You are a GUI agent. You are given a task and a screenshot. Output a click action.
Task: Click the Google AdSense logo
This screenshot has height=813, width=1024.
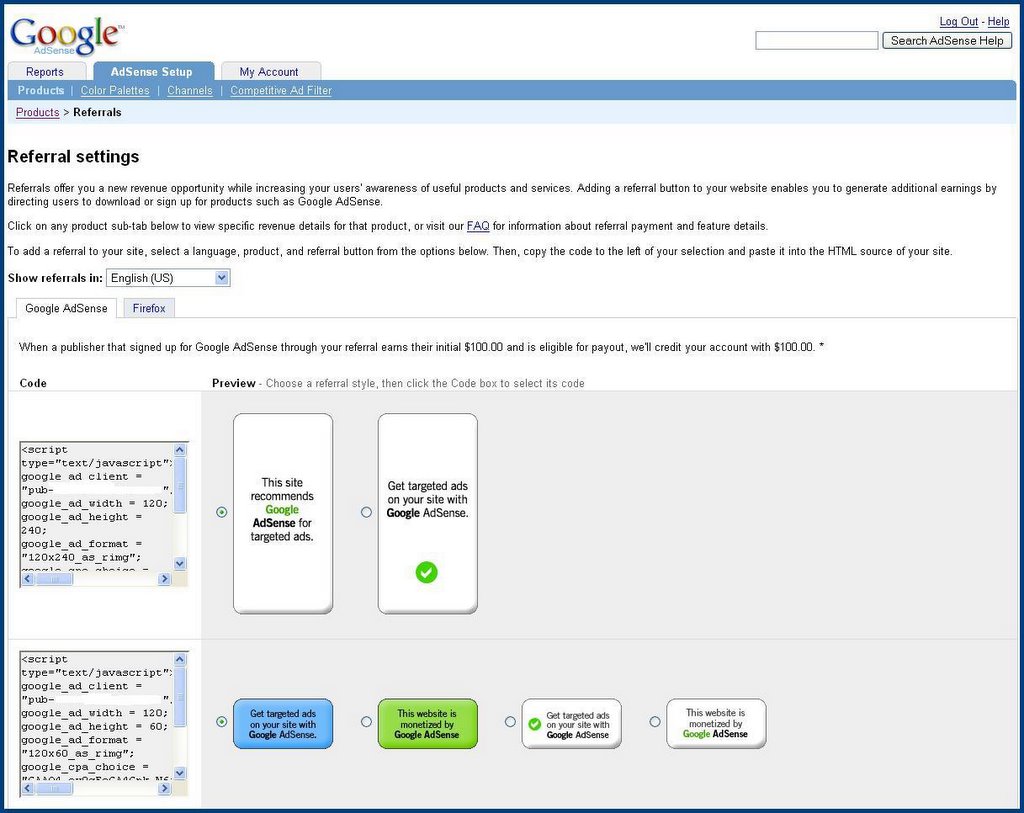coord(65,35)
